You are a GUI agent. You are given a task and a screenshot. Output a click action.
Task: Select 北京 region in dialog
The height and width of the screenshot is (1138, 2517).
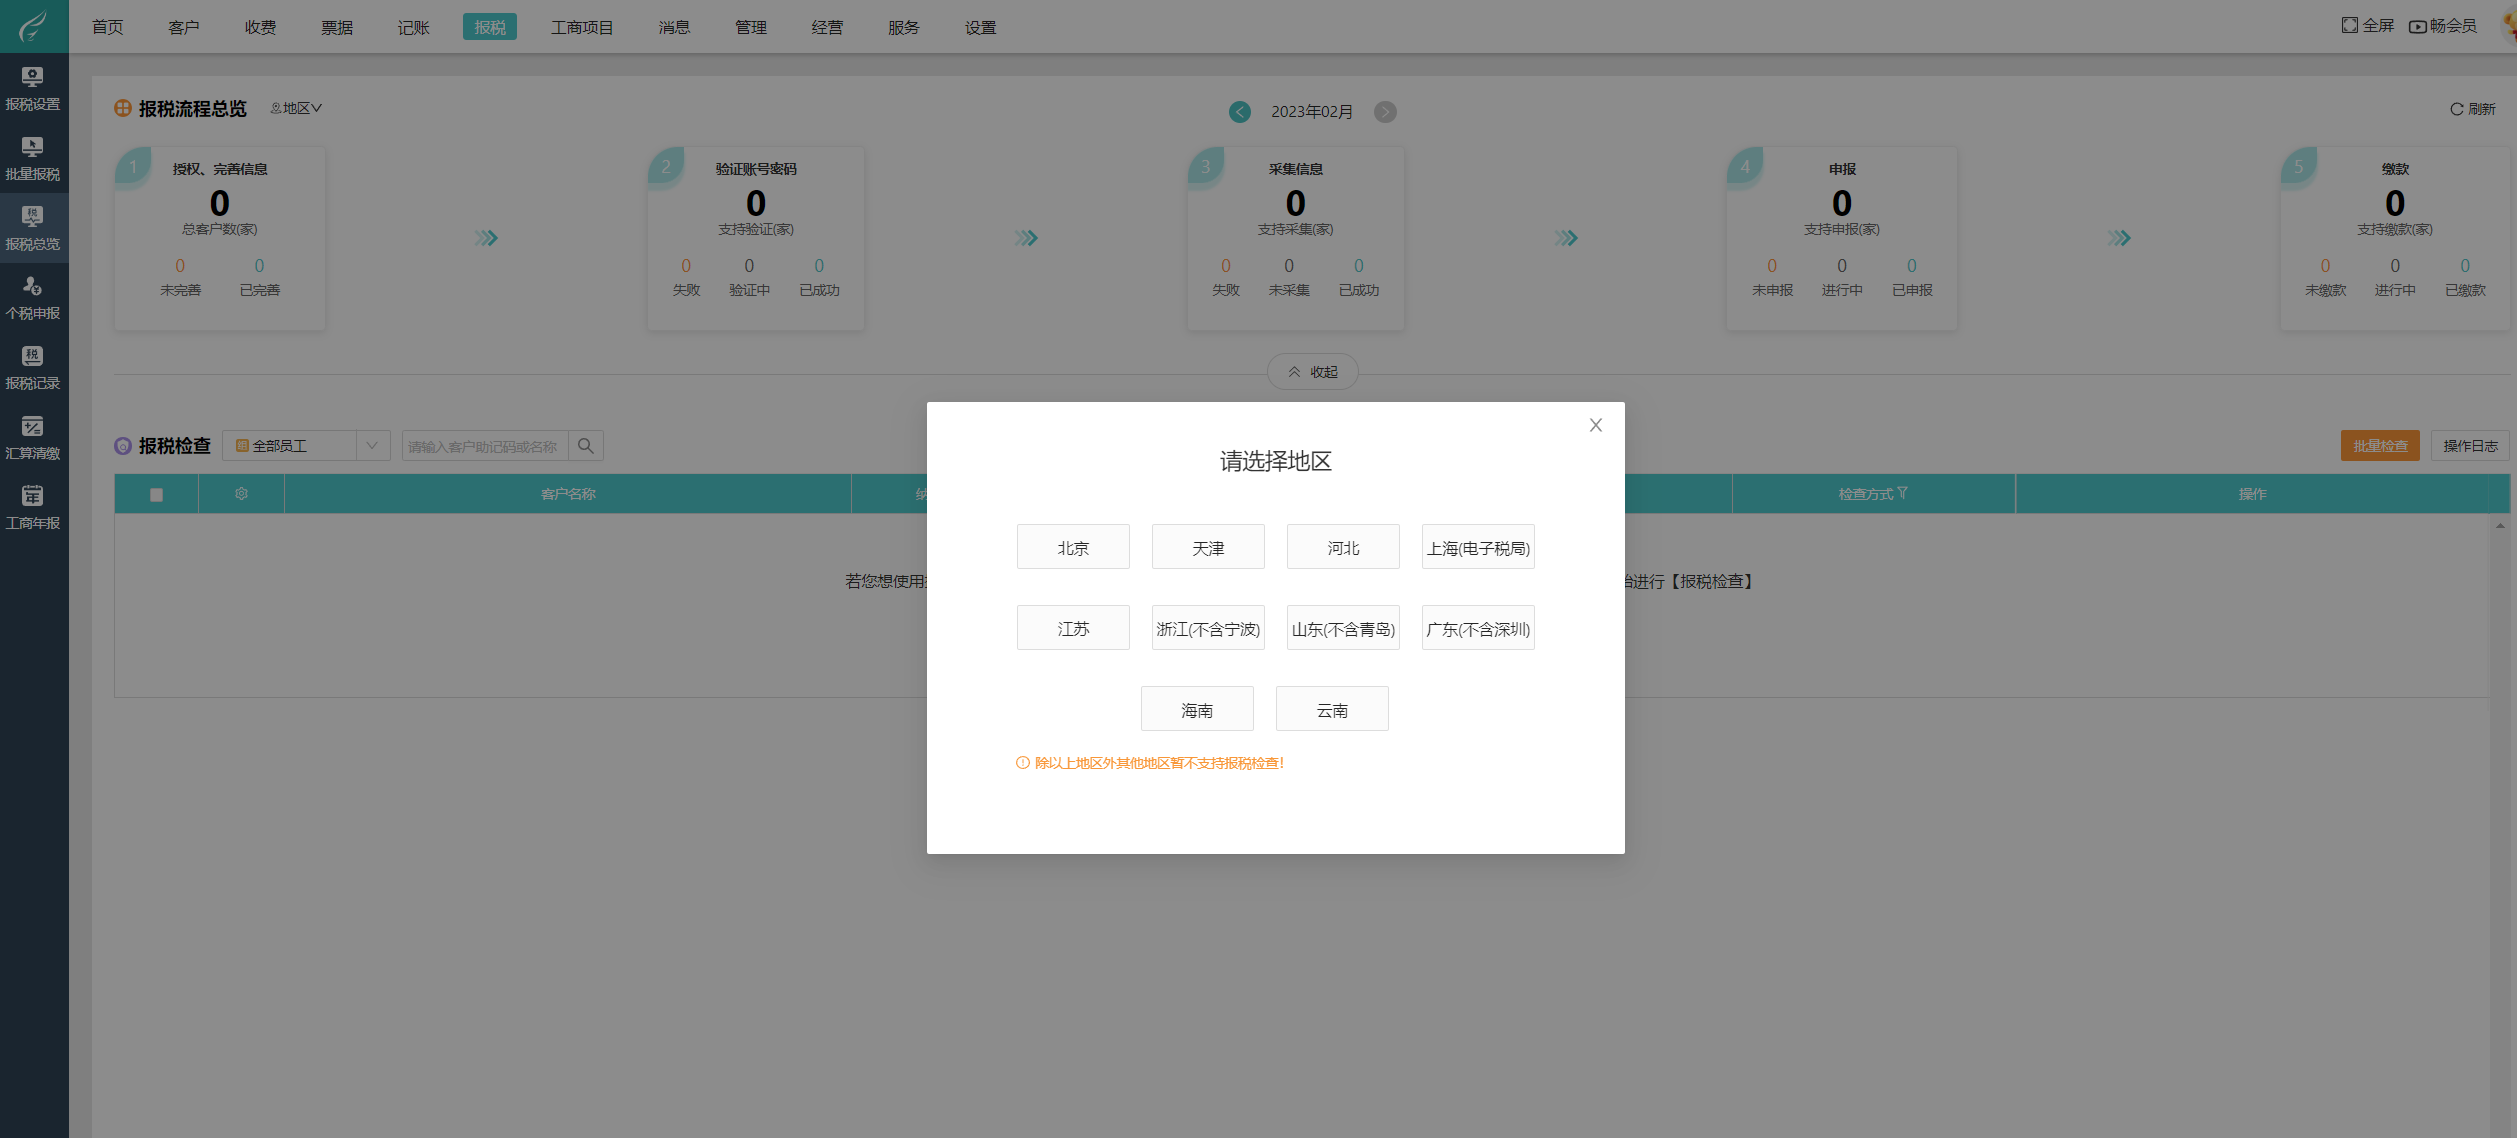(1072, 547)
